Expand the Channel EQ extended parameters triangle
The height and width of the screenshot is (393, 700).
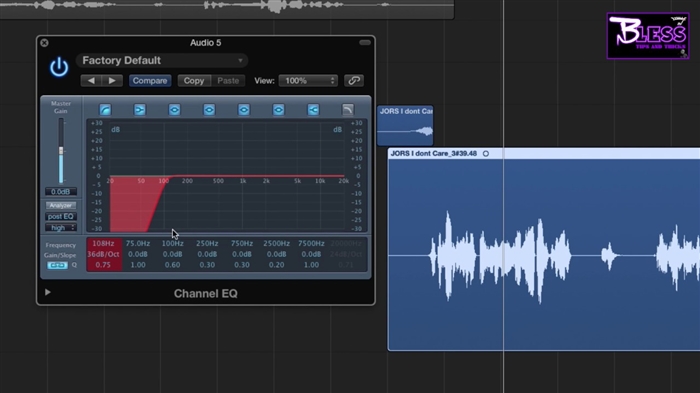47,292
